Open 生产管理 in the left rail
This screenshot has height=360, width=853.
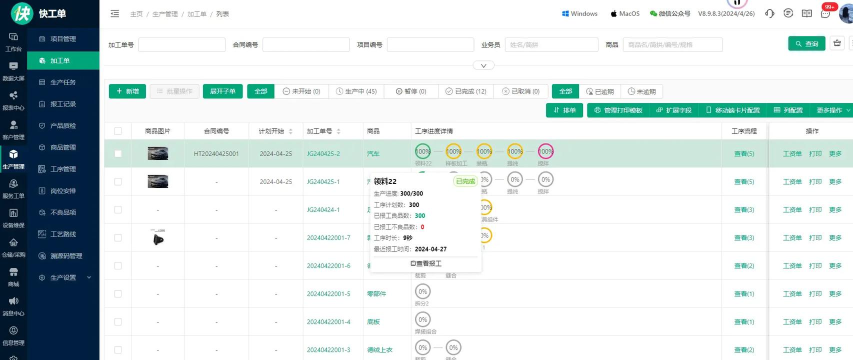[x=14, y=159]
